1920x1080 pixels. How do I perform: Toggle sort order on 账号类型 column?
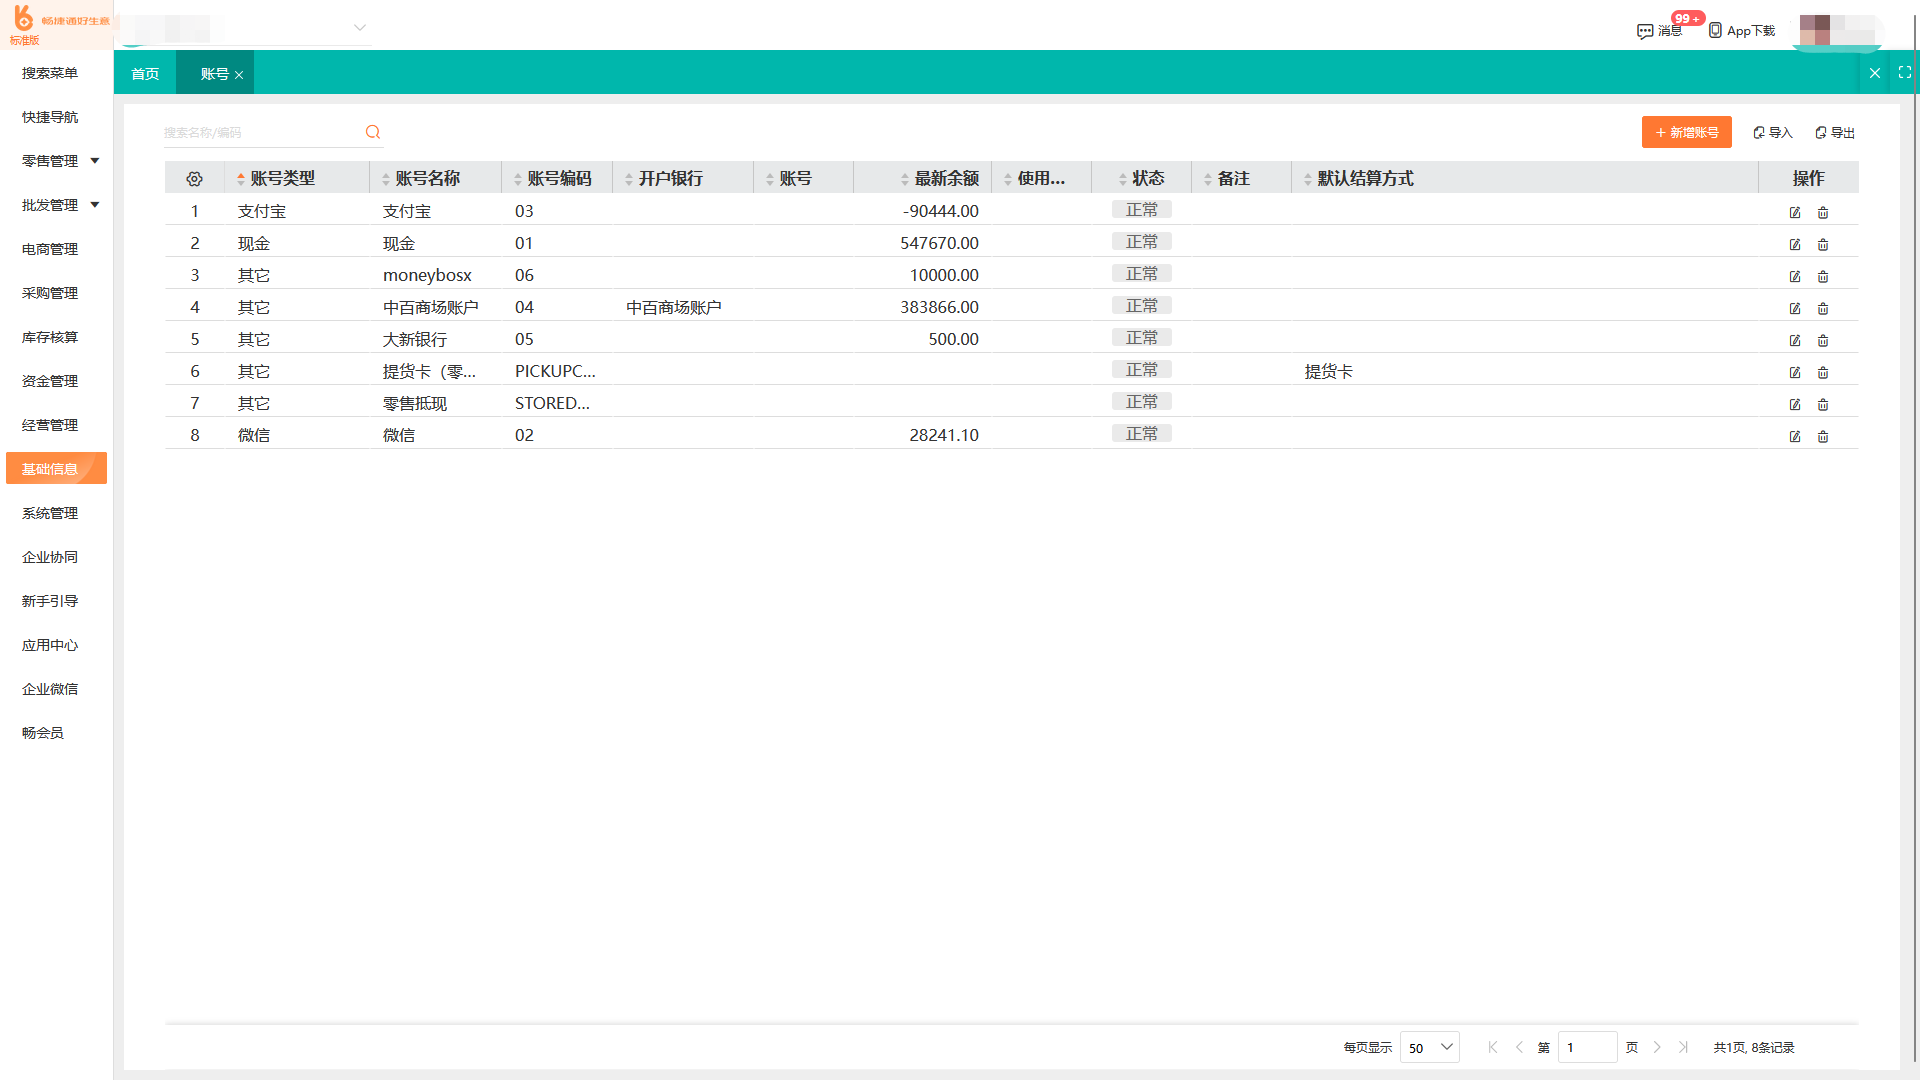tap(237, 178)
